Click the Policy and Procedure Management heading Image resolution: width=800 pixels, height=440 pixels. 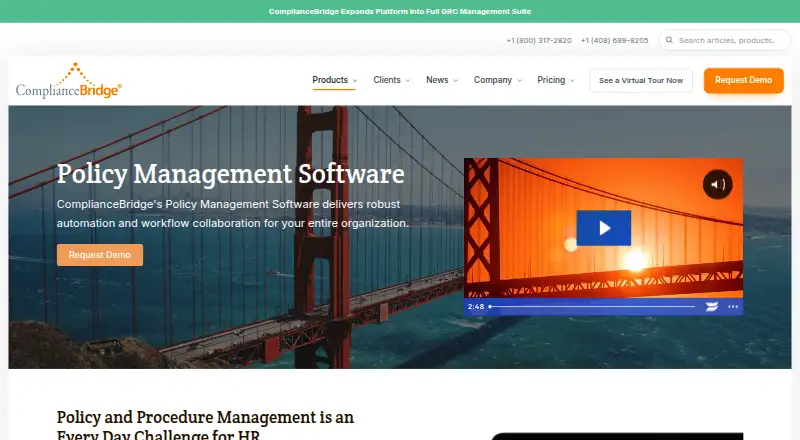pos(205,425)
